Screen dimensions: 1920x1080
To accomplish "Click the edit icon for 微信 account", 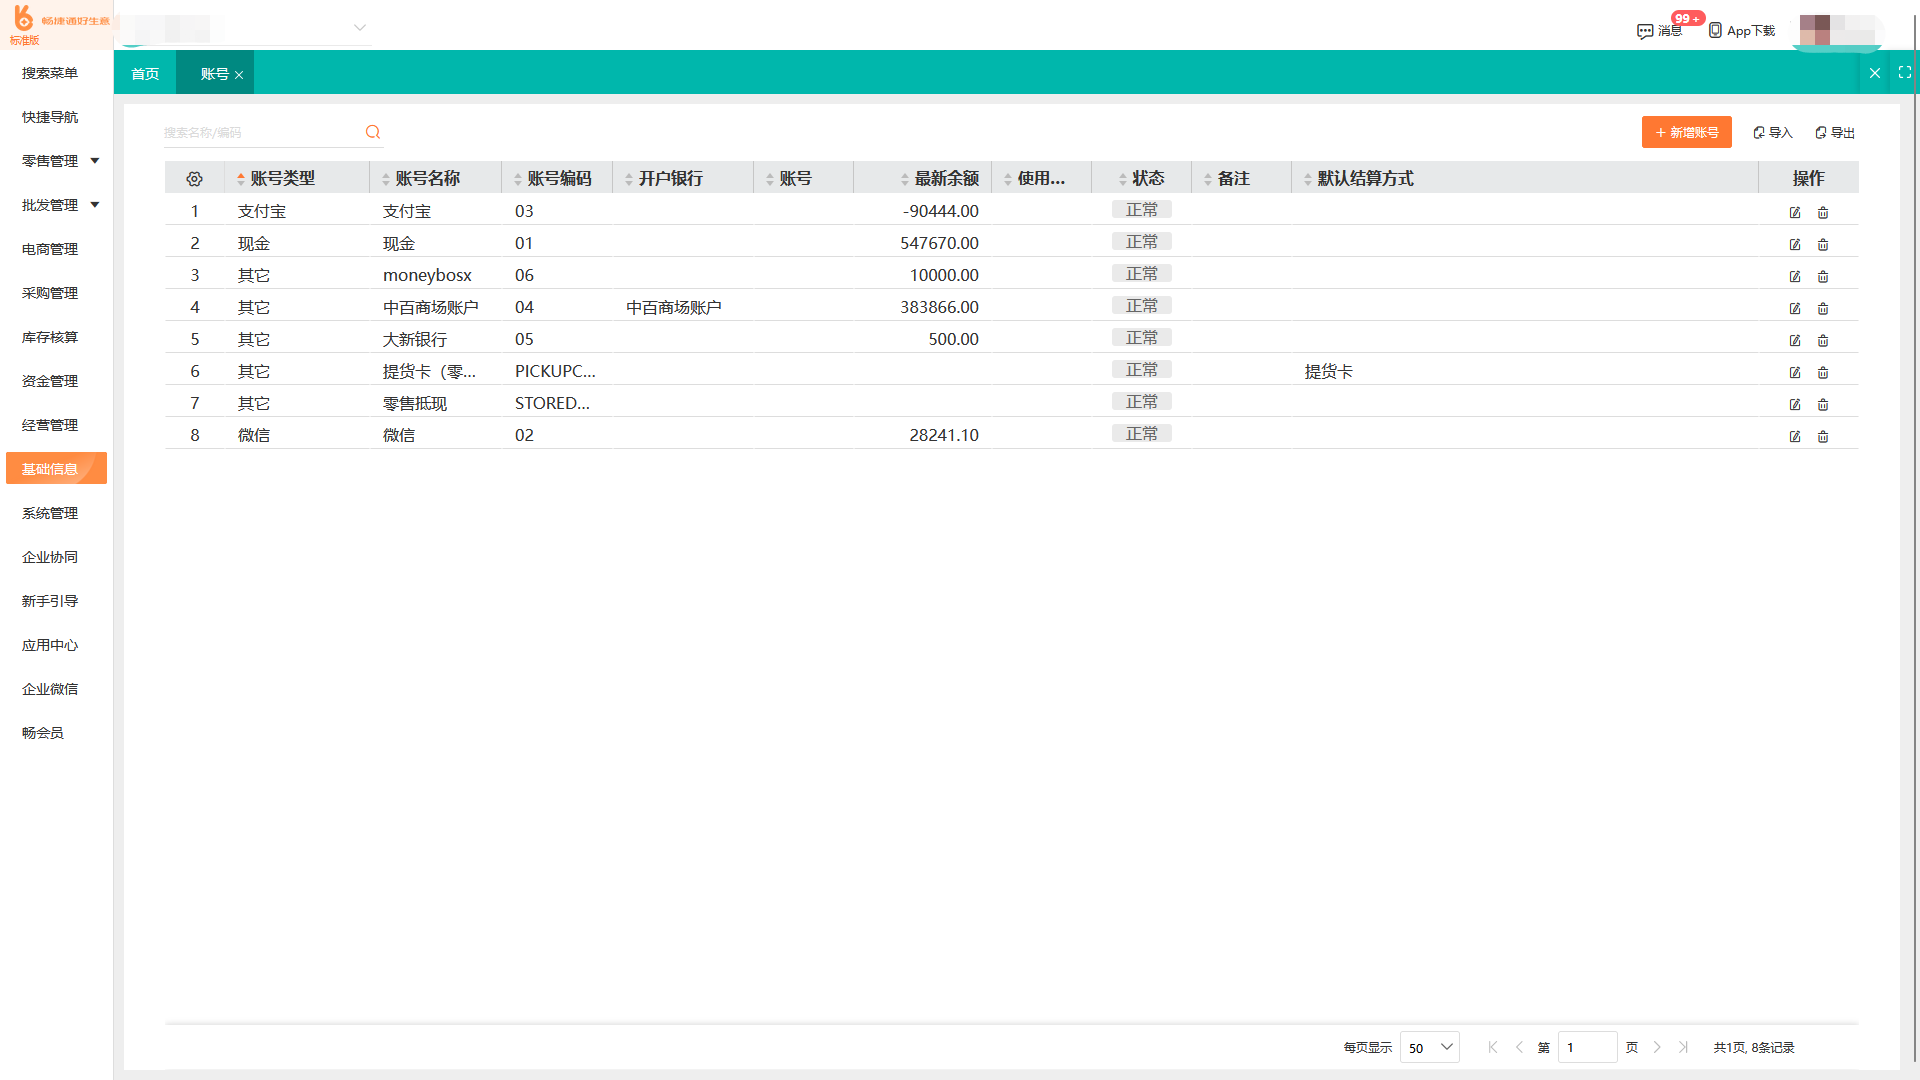I will click(x=1795, y=435).
